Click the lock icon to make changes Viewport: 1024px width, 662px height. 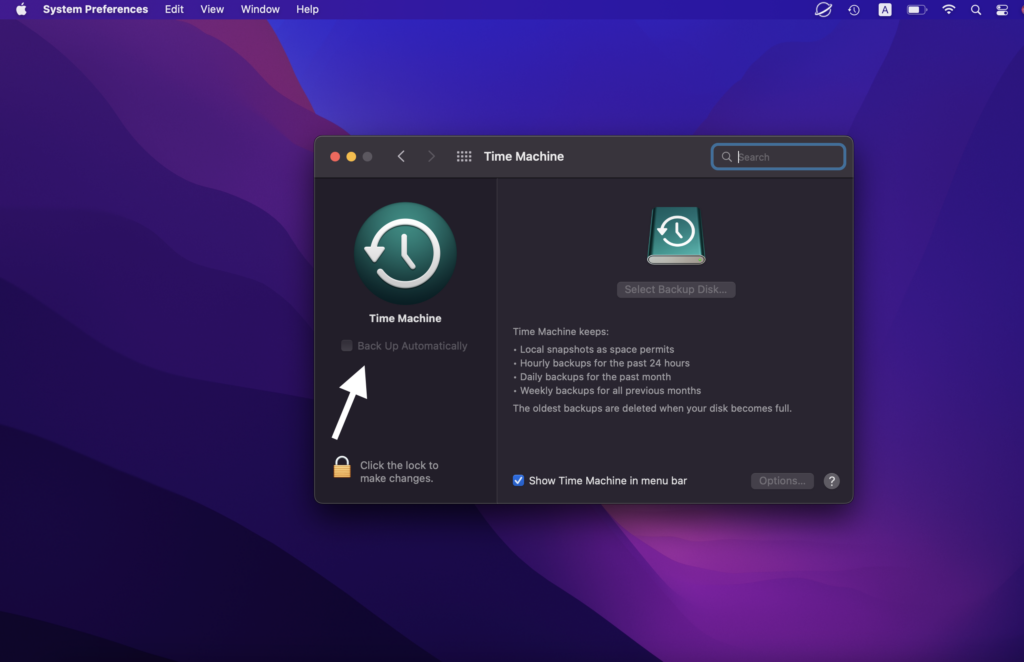click(x=342, y=467)
